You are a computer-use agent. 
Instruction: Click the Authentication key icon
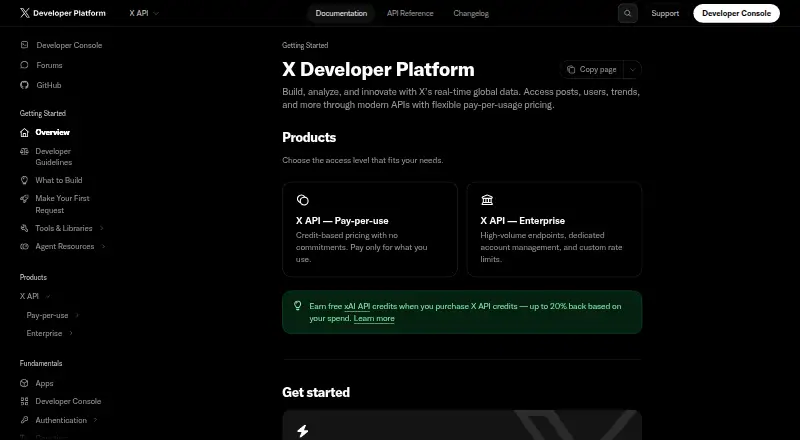24,420
